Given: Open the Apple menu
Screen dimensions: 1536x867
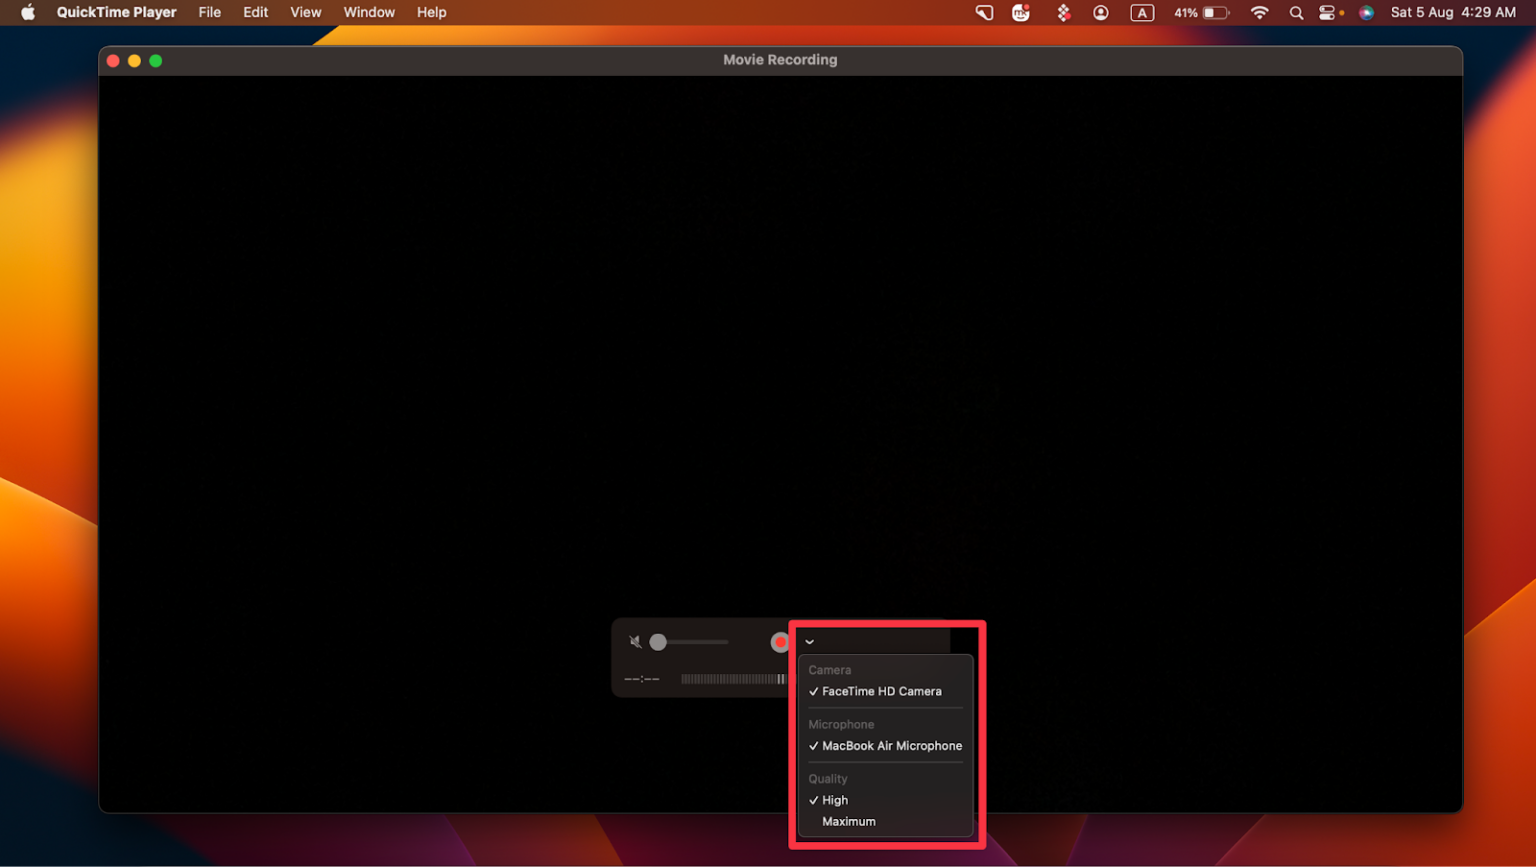Looking at the screenshot, I should 28,12.
